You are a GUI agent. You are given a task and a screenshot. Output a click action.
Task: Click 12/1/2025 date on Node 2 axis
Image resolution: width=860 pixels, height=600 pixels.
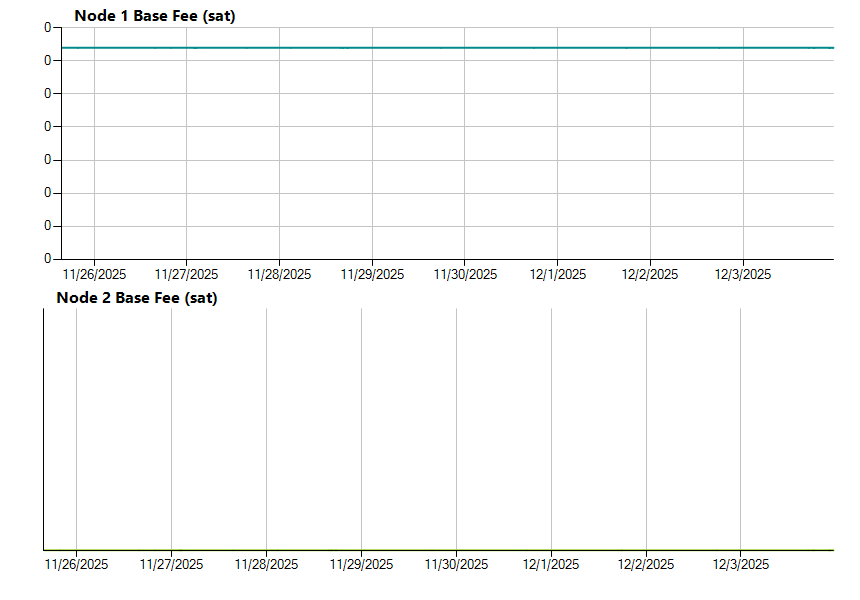click(551, 564)
